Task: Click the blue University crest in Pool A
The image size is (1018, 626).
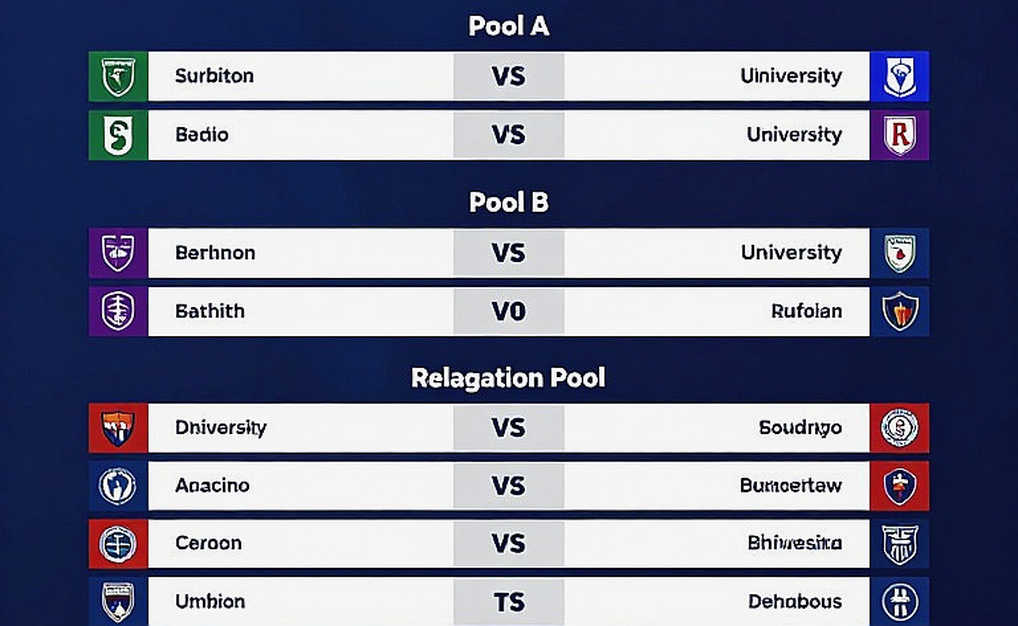Action: click(x=899, y=76)
